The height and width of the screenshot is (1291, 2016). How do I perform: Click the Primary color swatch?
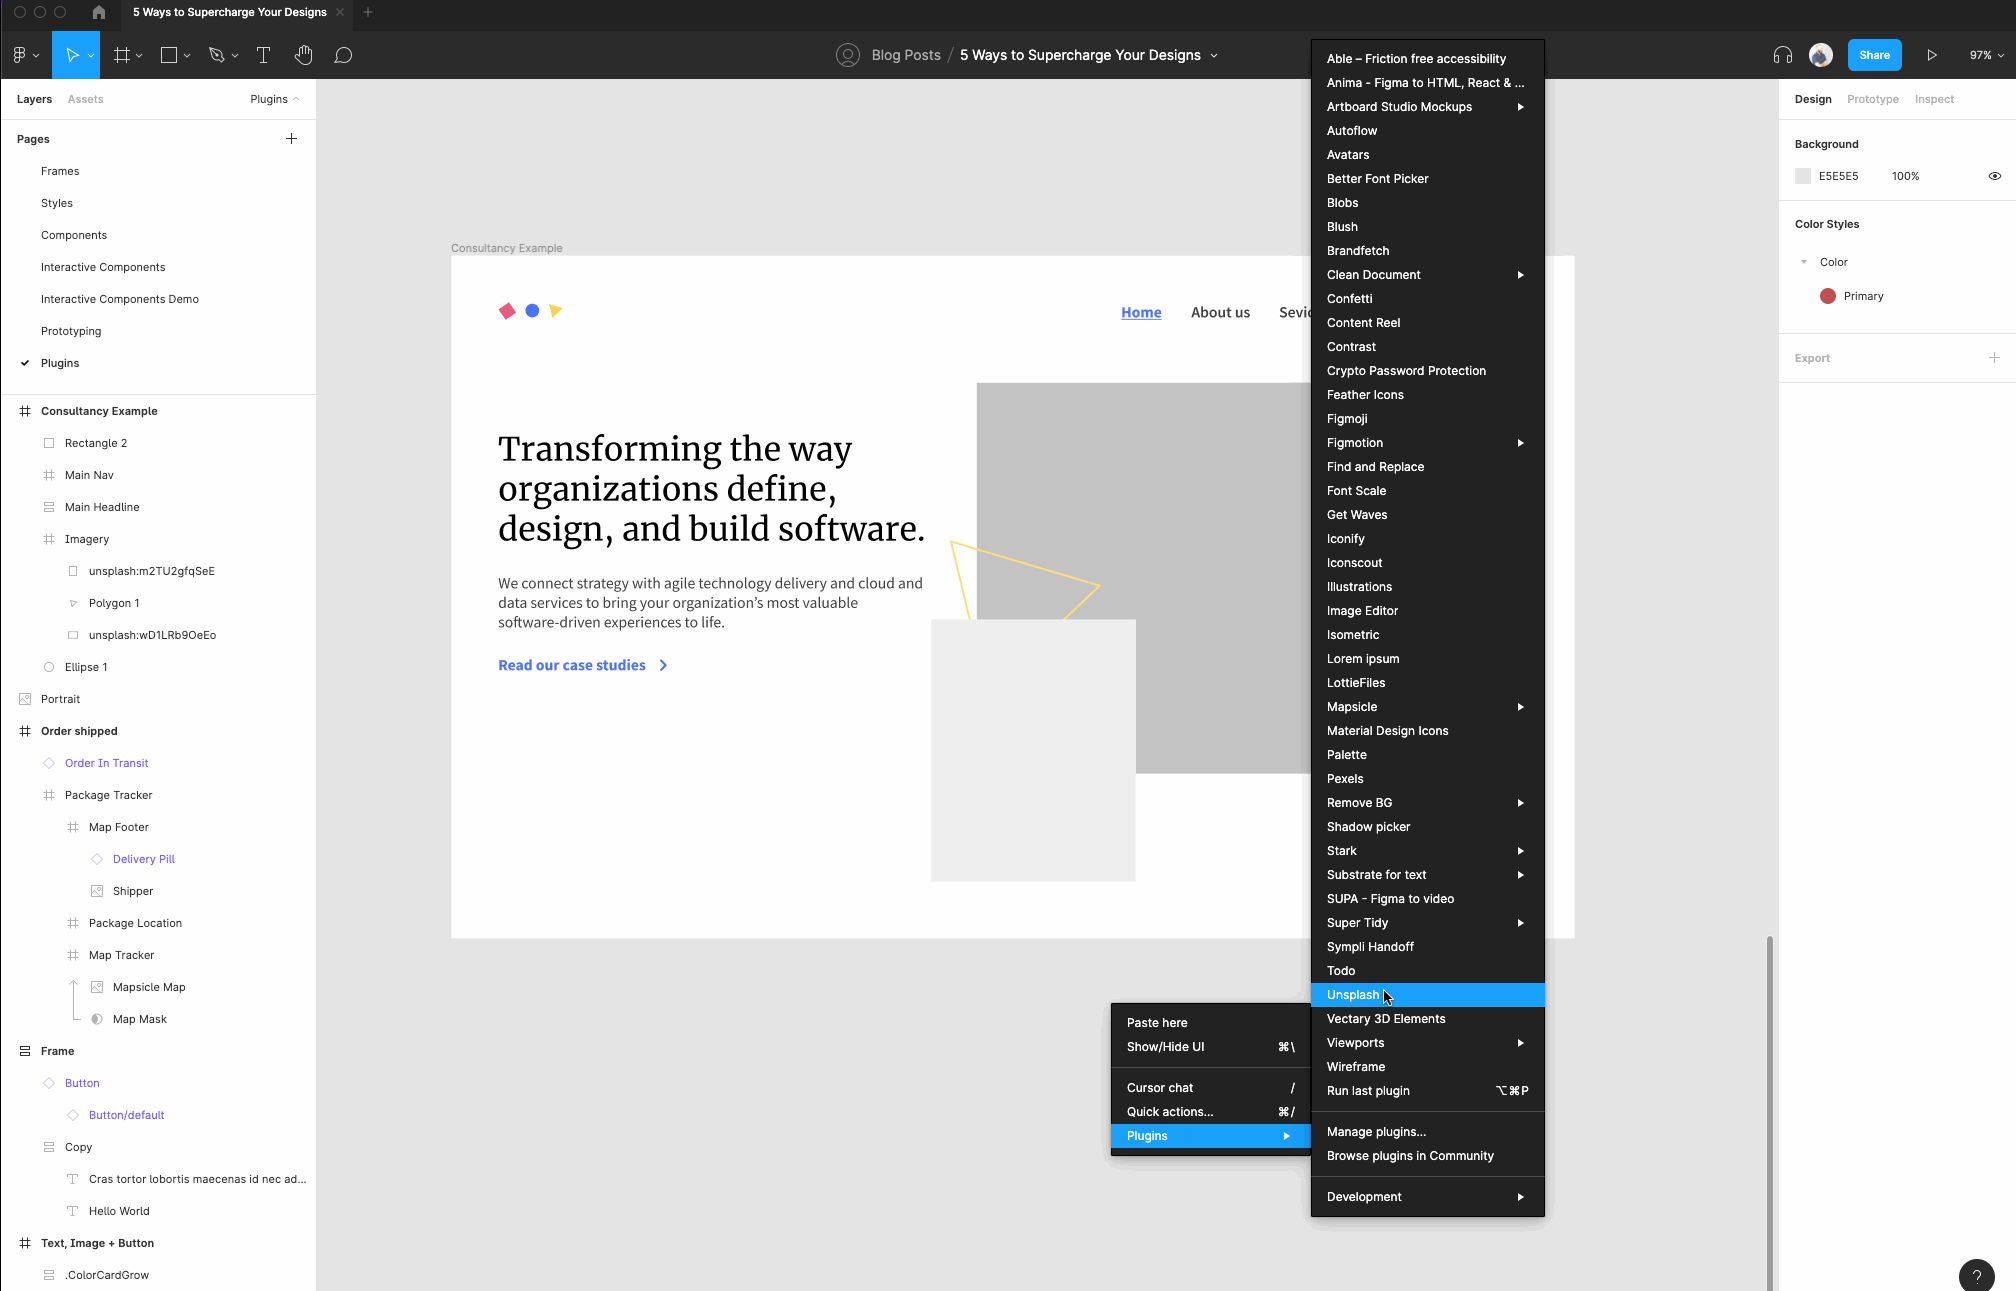1828,297
